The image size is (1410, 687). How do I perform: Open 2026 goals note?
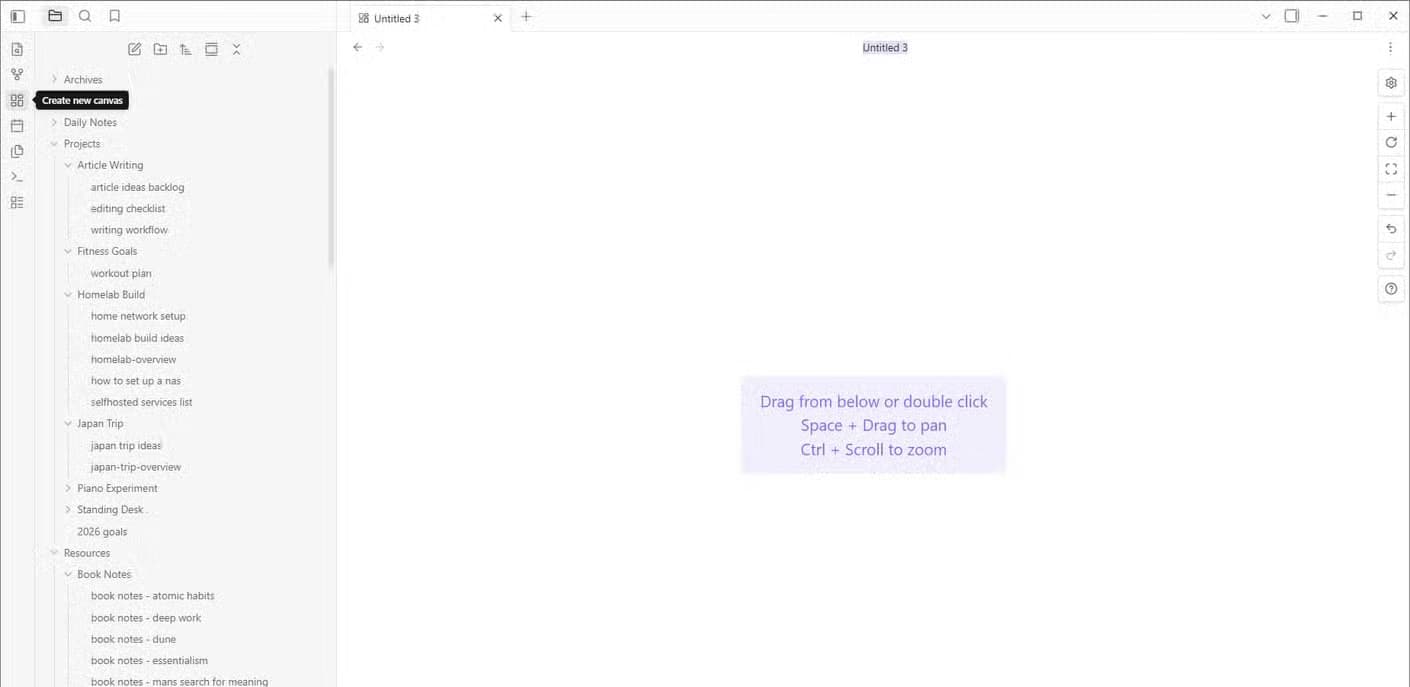pos(102,532)
